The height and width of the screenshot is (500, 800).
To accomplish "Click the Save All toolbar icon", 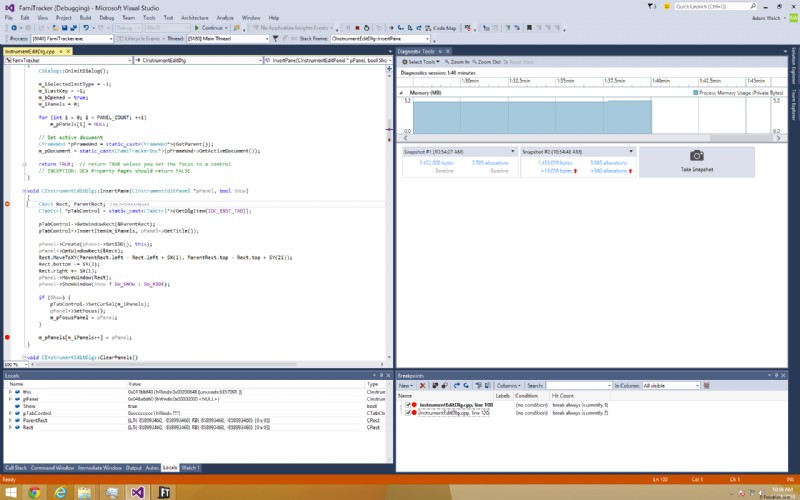I will click(x=71, y=28).
